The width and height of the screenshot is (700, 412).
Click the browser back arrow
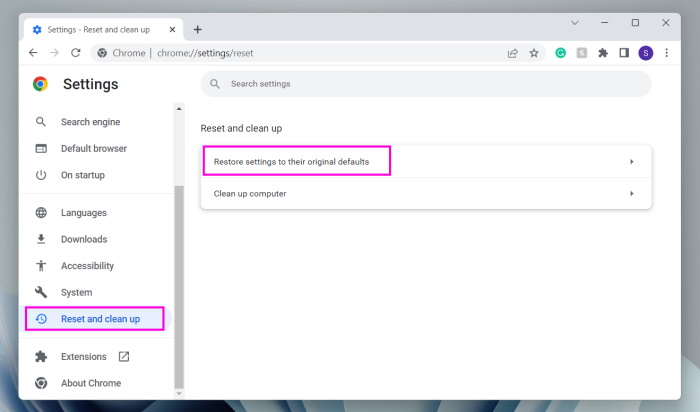pos(33,53)
